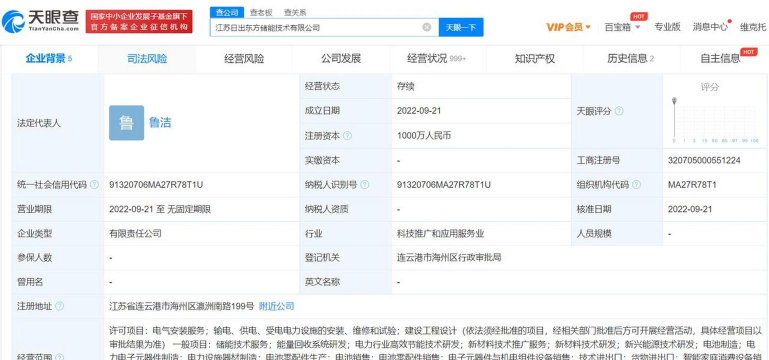Click the 法定代表人 label cell

(58, 123)
